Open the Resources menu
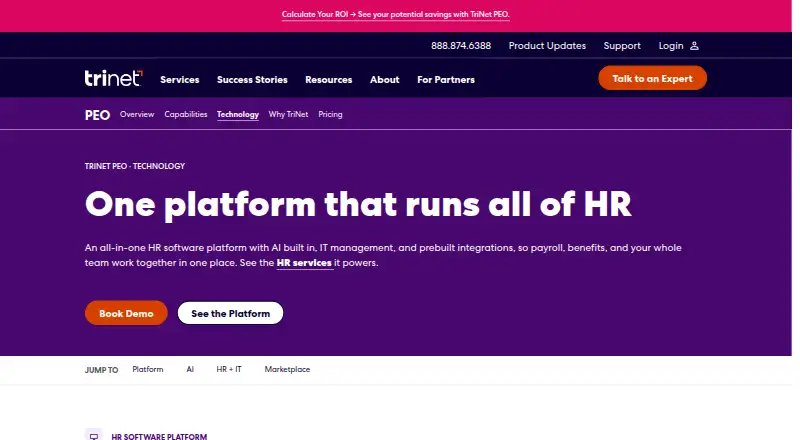800x440 pixels. click(329, 80)
